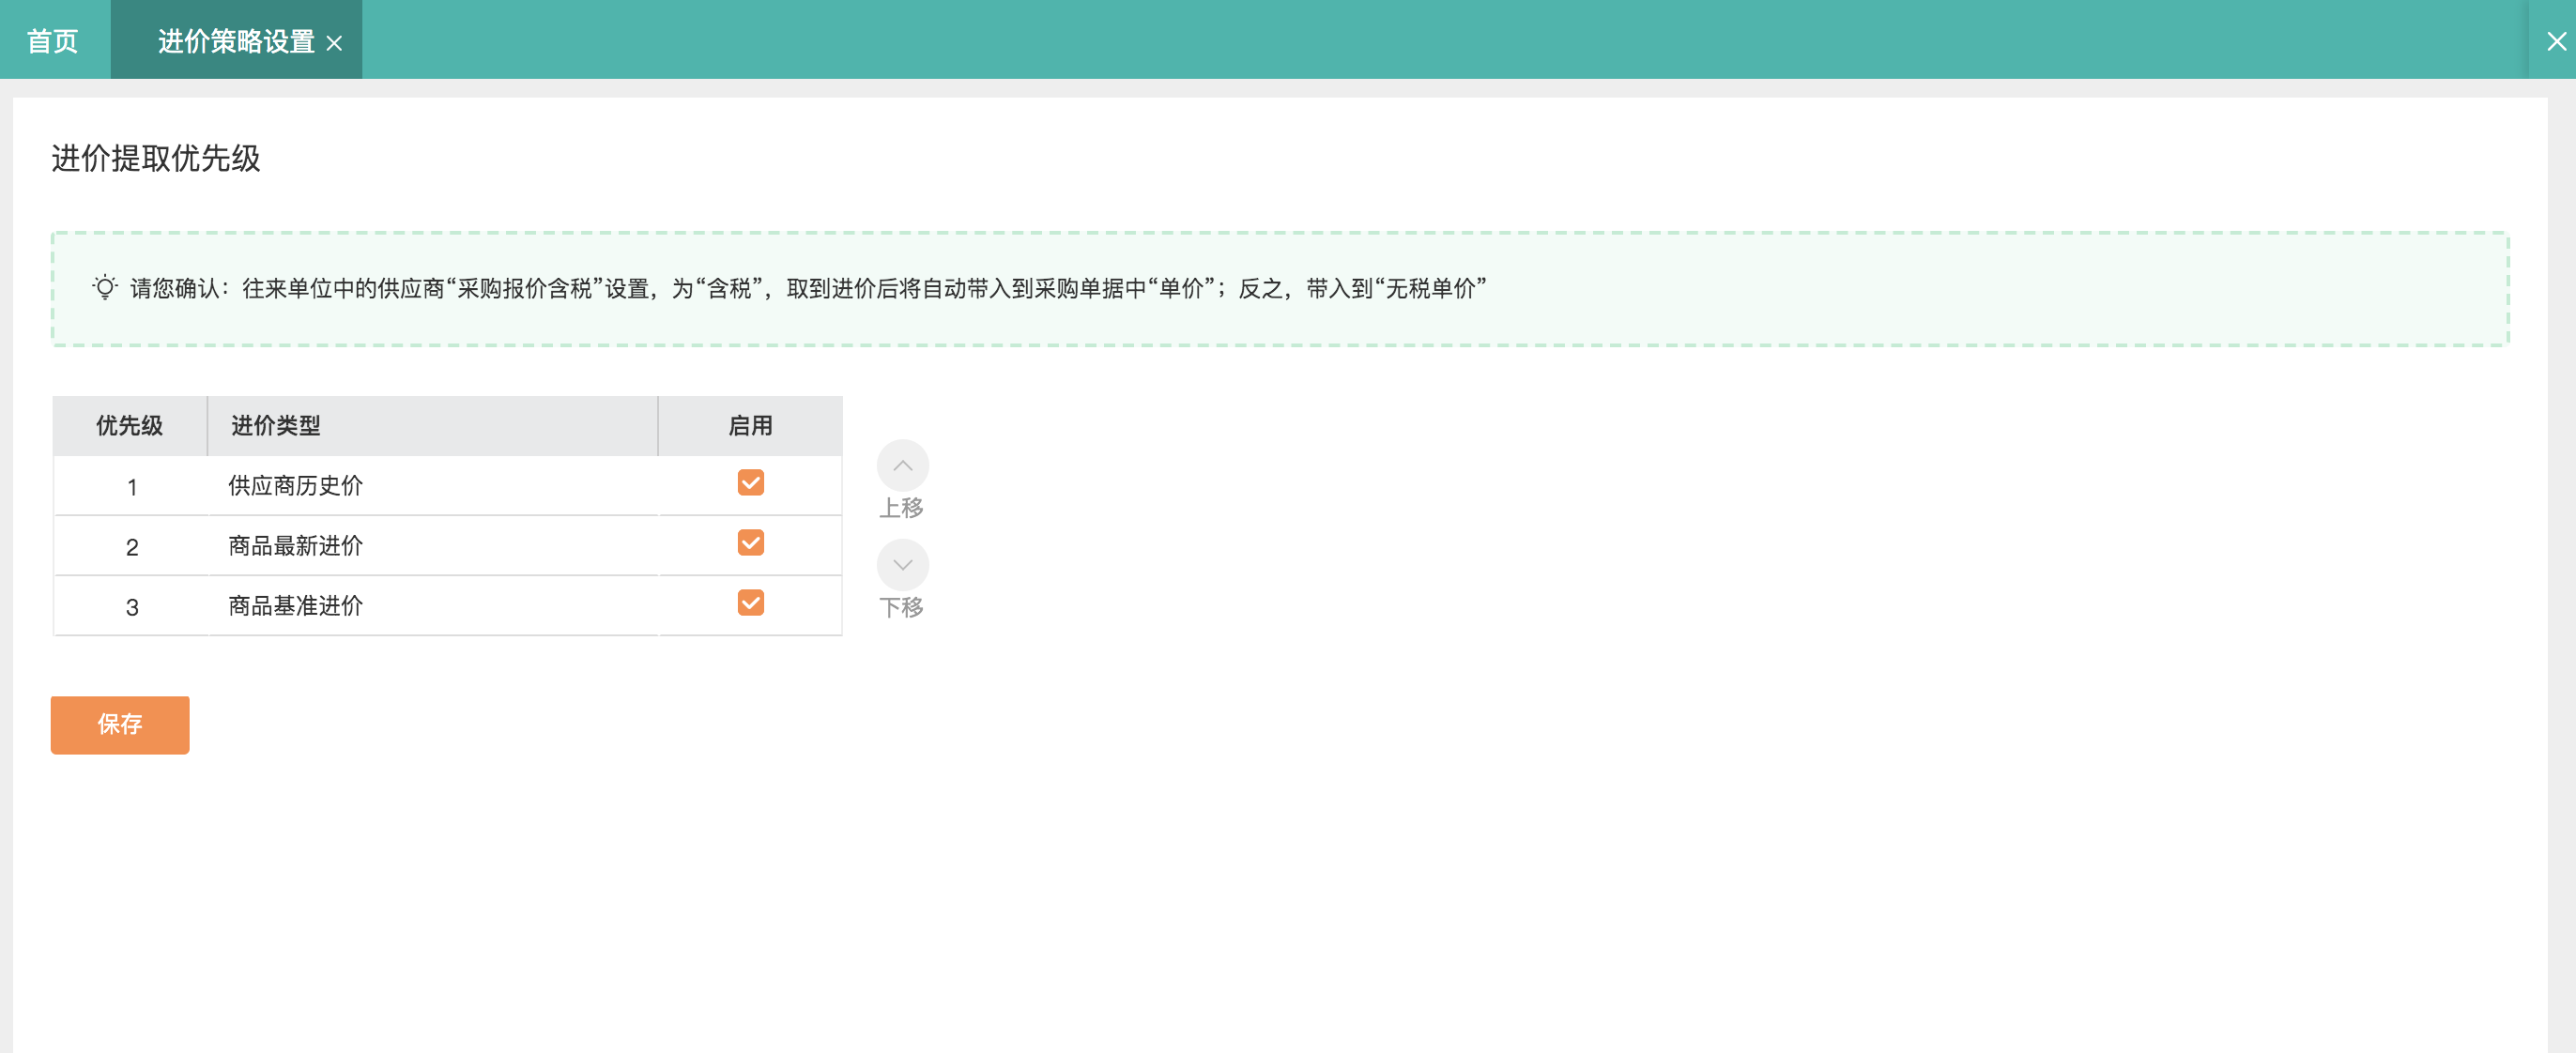Toggle off the 商品最新进价 checkbox
Screen dimensions: 2576x1053
click(751, 543)
